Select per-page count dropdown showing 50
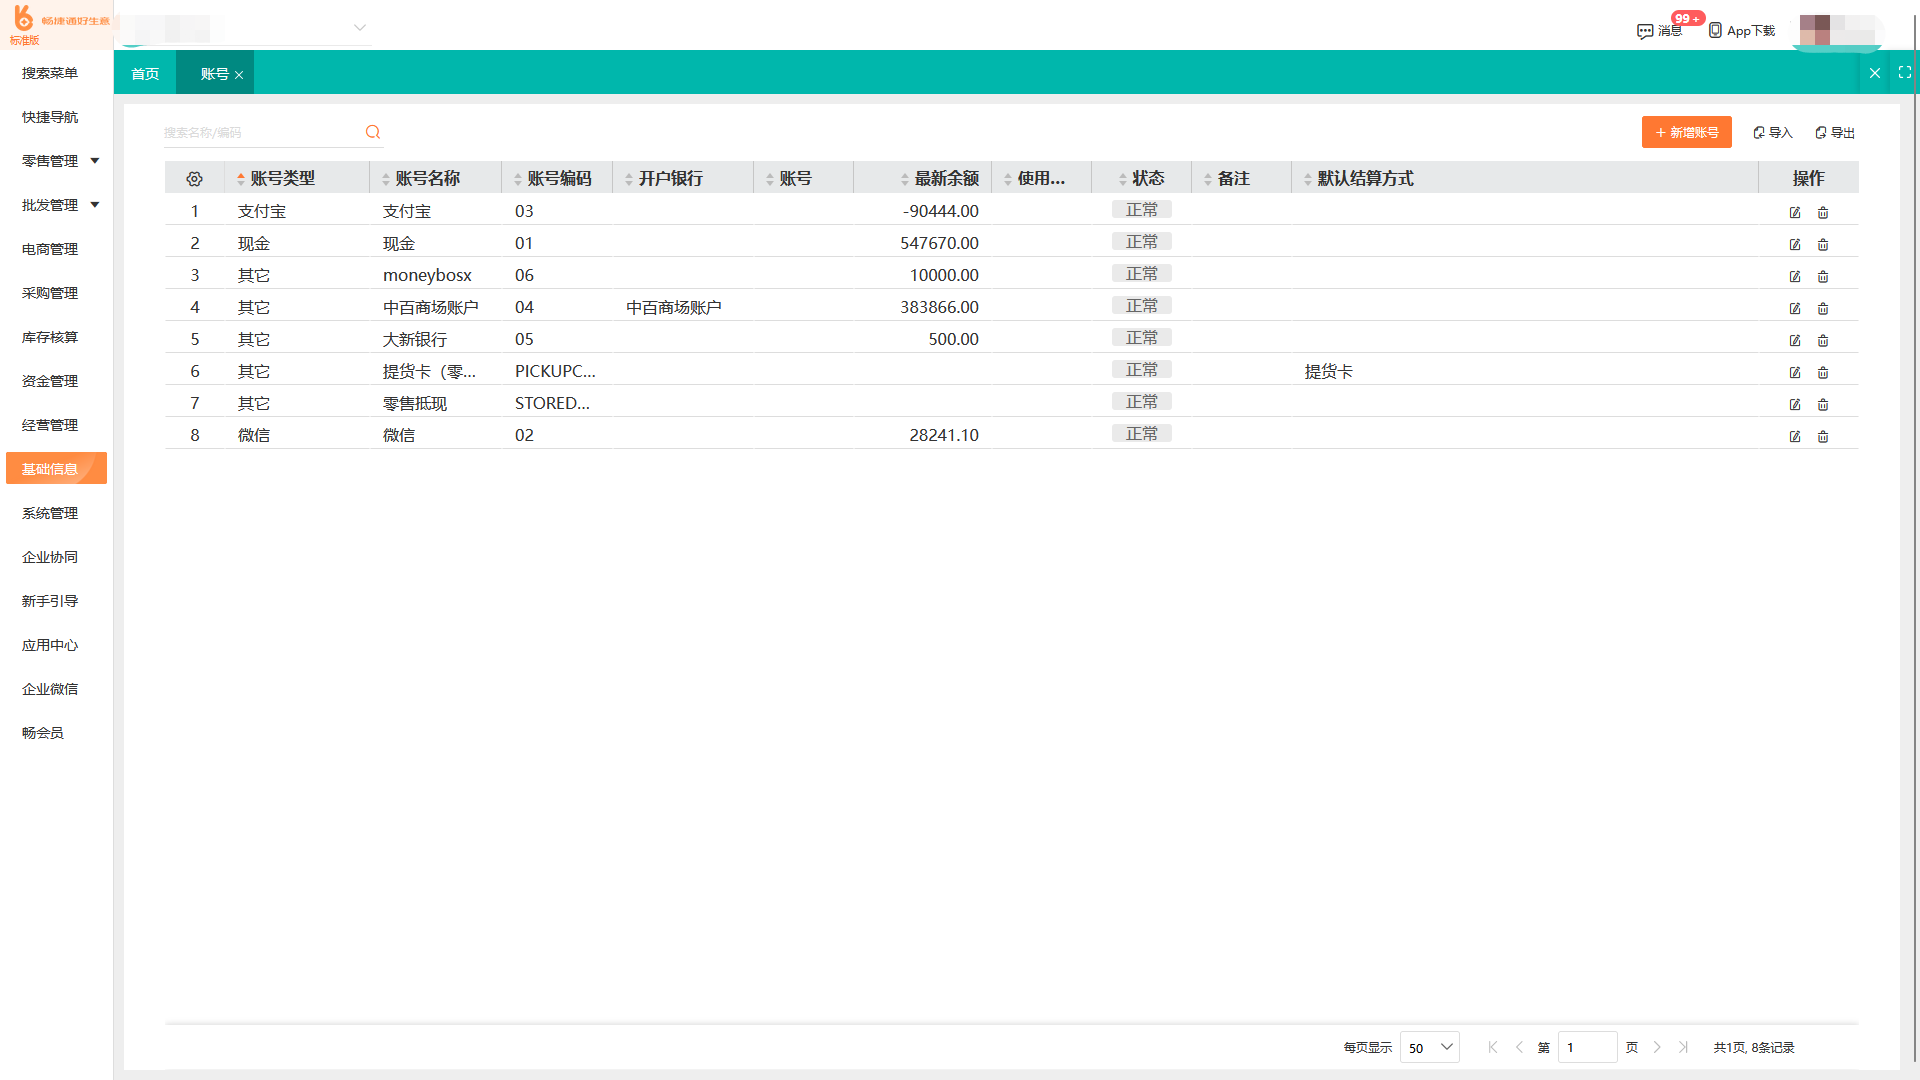 point(1428,1046)
